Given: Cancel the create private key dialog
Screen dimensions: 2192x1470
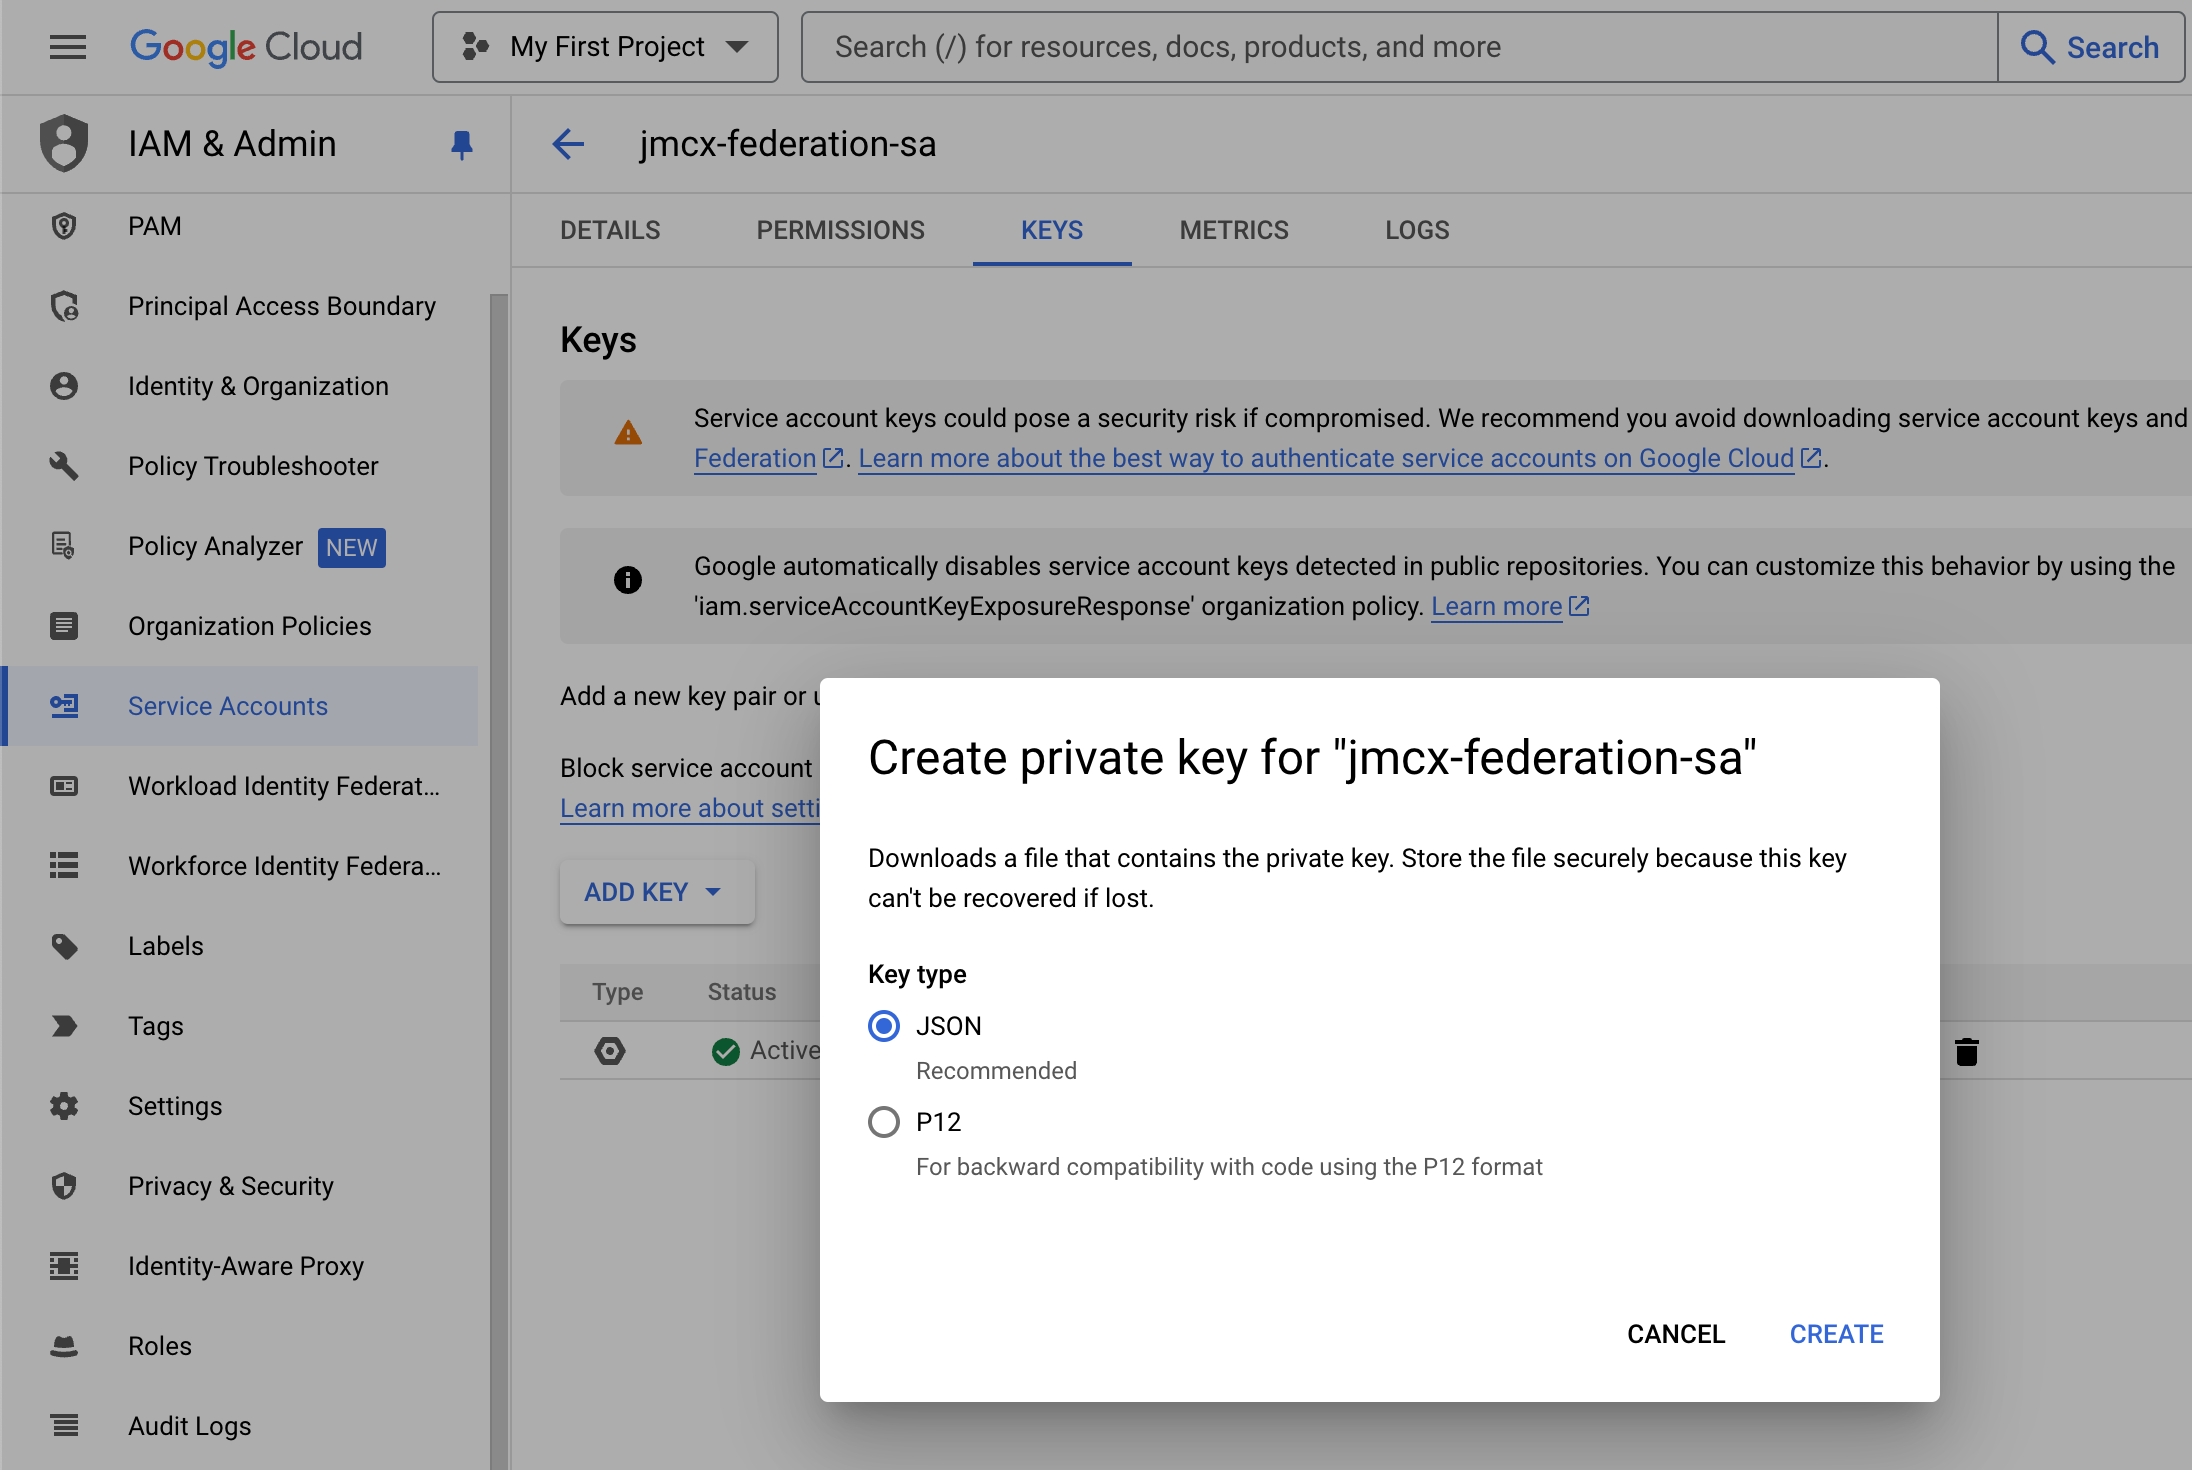Looking at the screenshot, I should pyautogui.click(x=1675, y=1334).
